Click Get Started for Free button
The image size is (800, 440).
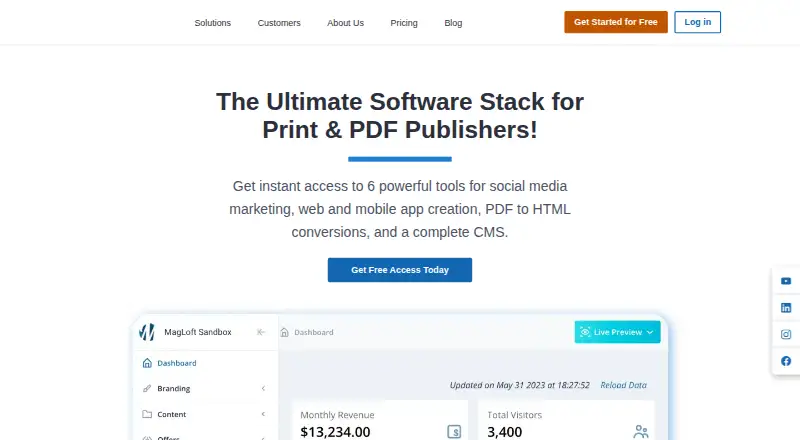616,22
